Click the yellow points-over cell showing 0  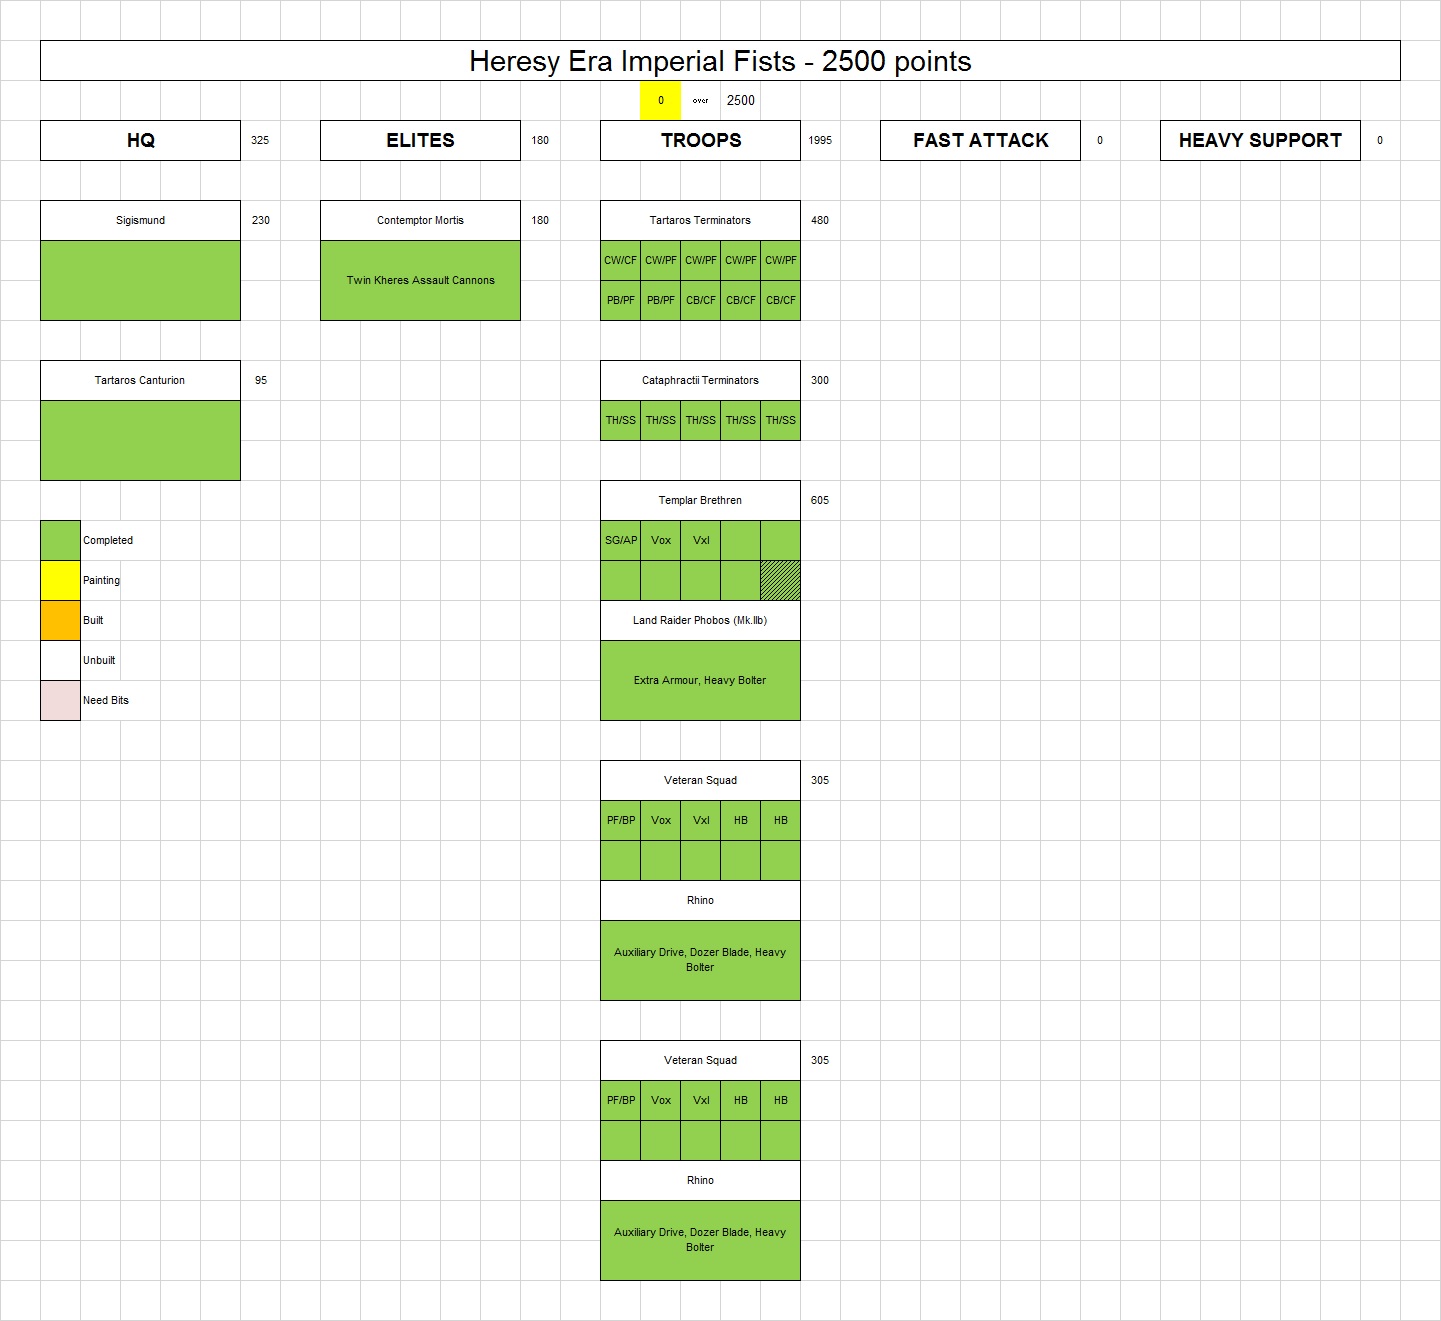660,100
